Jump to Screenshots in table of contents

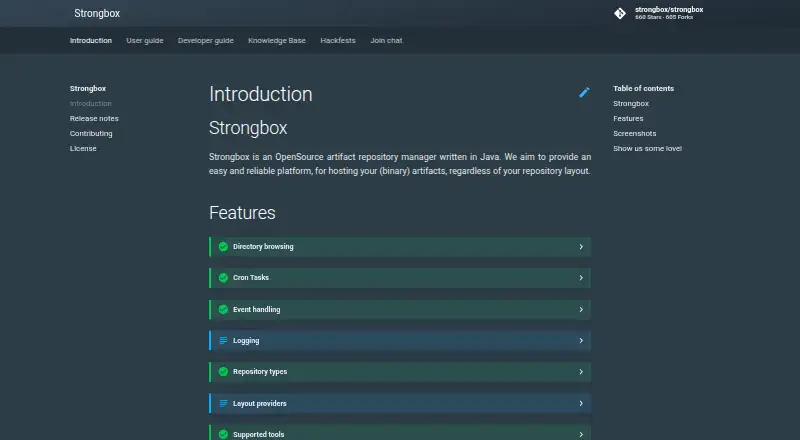[x=635, y=133]
